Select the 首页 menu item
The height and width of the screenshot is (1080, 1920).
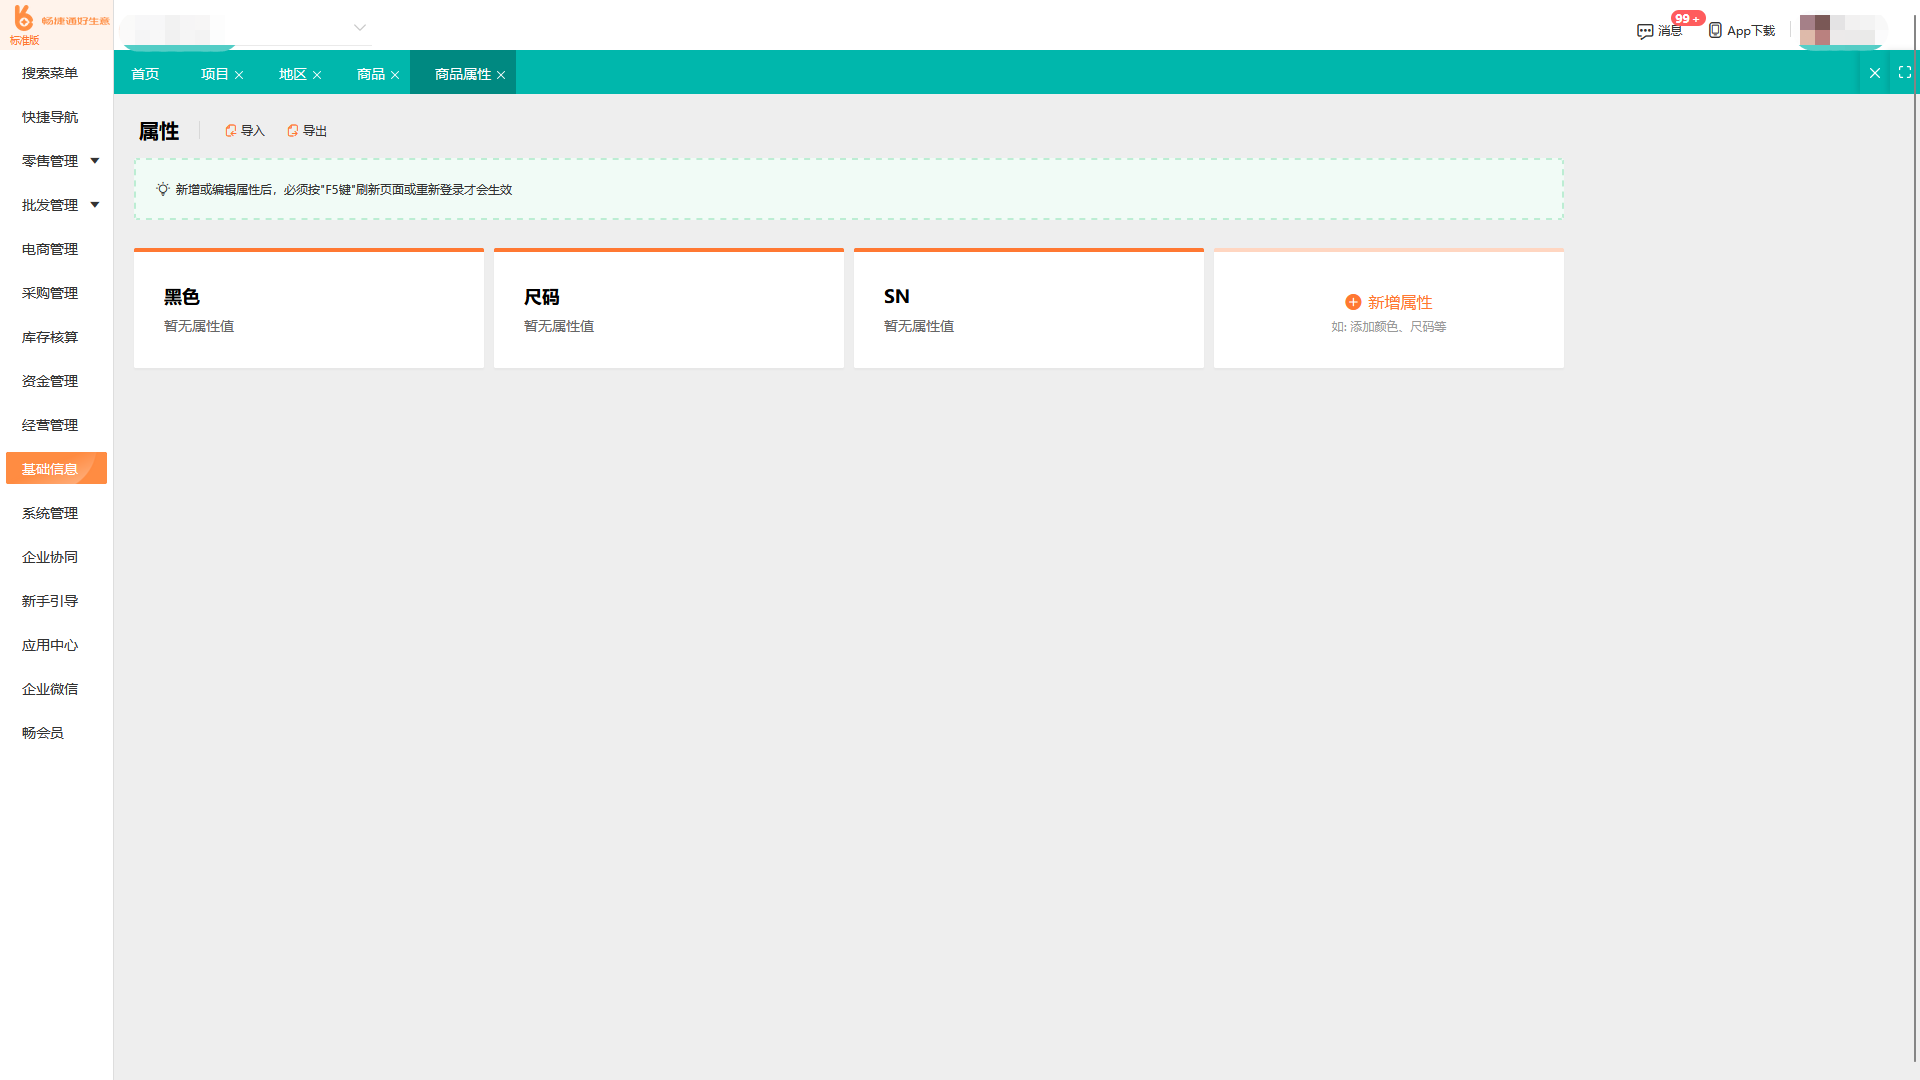click(145, 74)
